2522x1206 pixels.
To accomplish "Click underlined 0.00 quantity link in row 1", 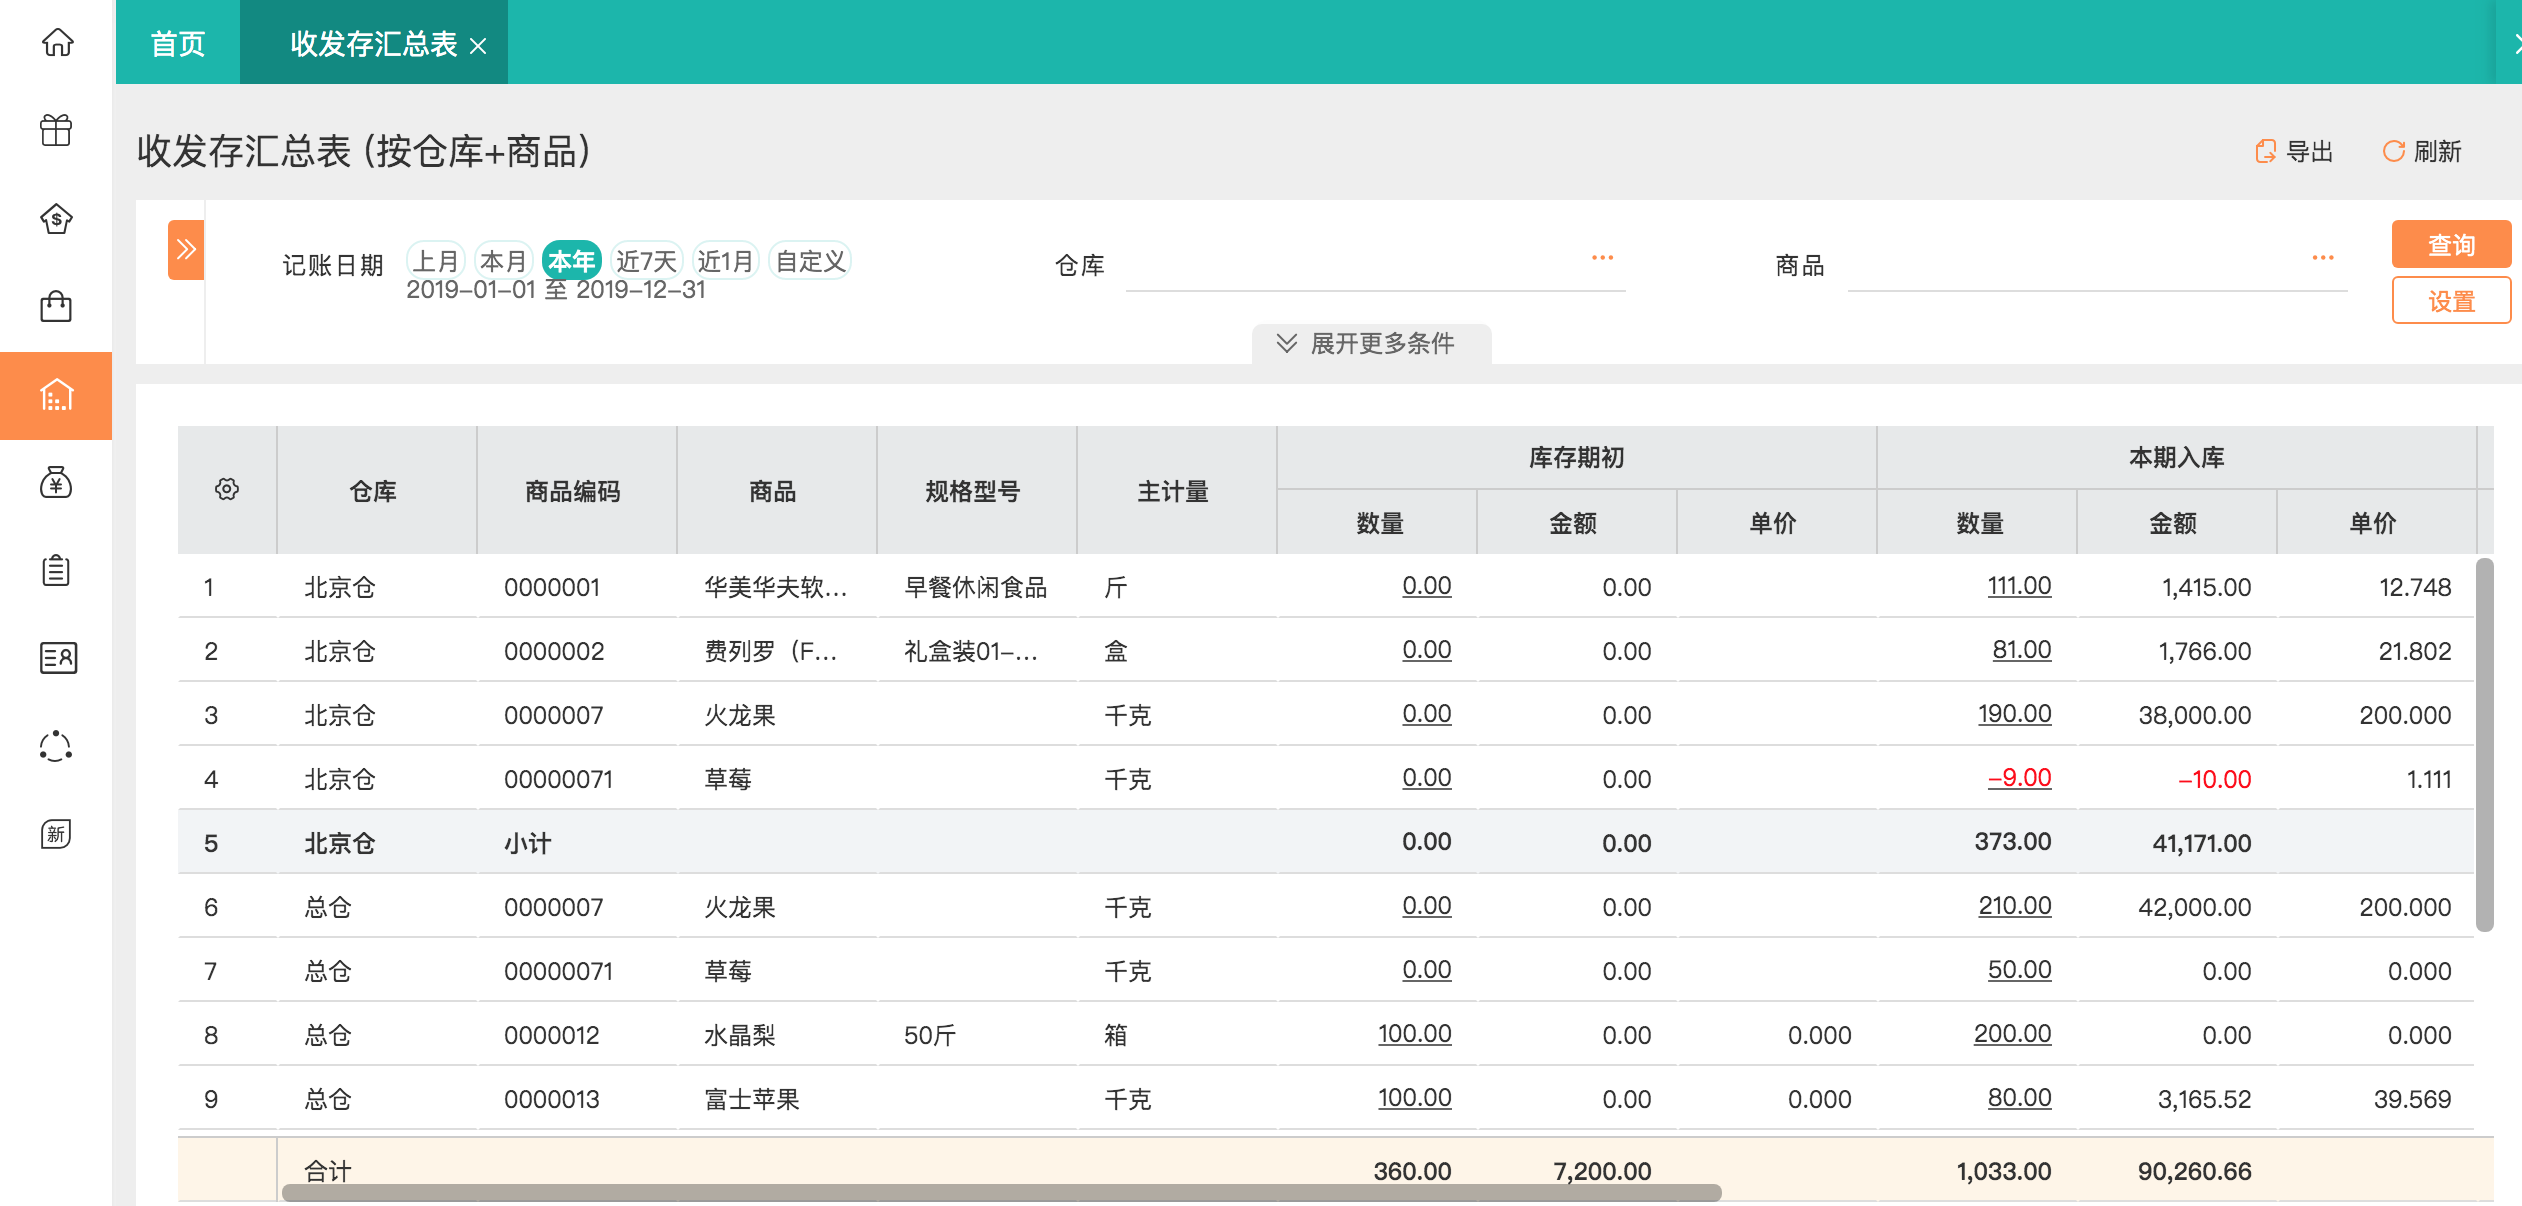I will click(x=1423, y=587).
